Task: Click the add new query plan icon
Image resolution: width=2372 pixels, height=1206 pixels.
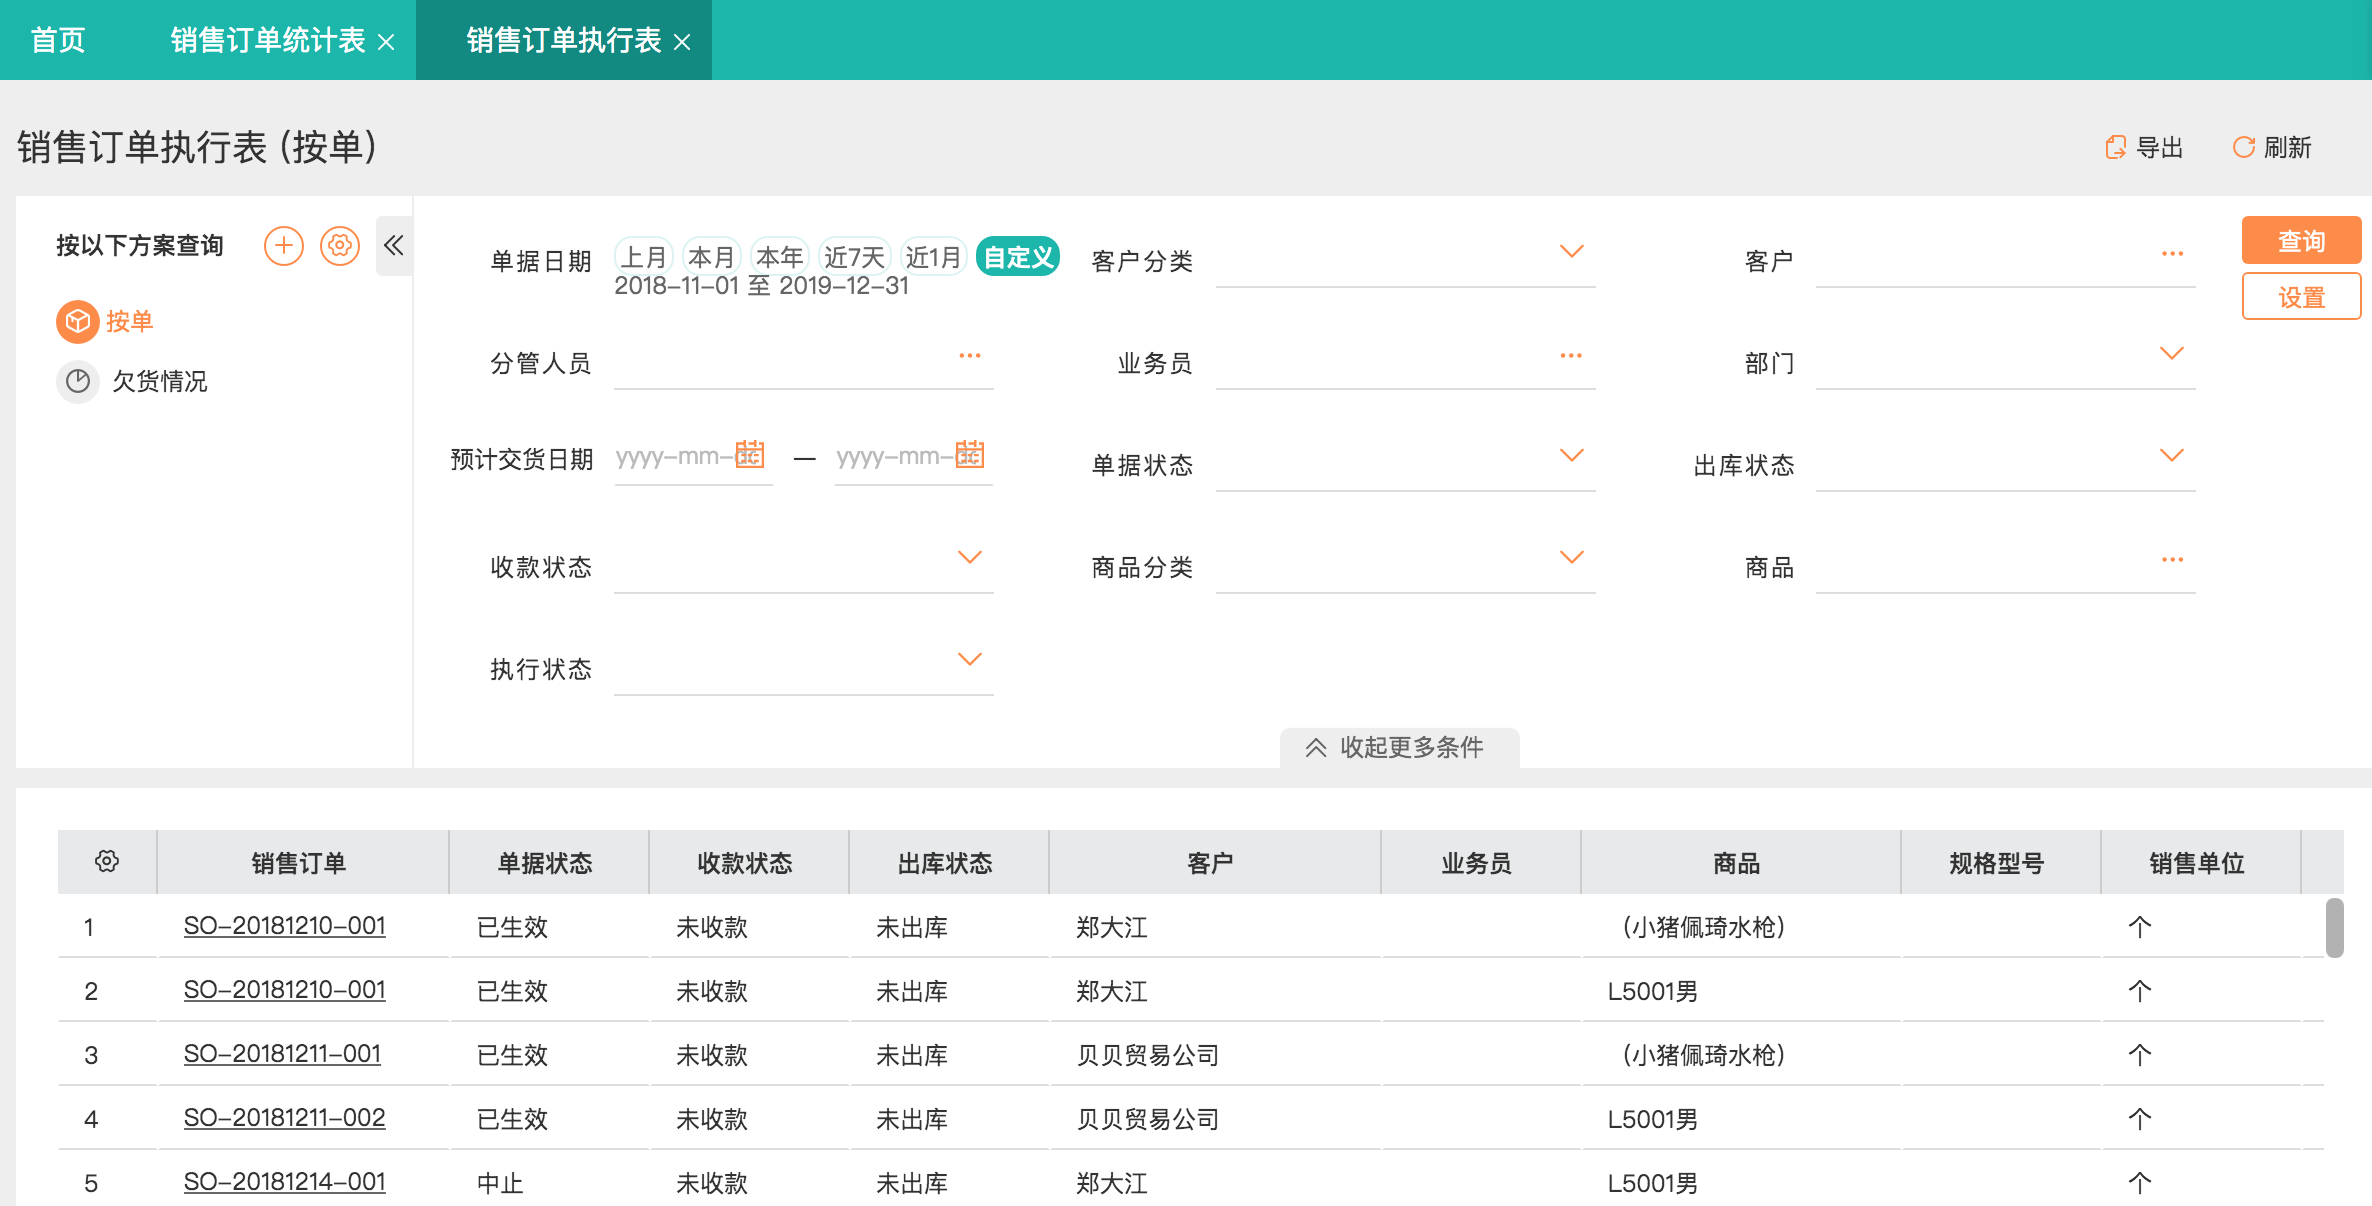Action: click(285, 246)
